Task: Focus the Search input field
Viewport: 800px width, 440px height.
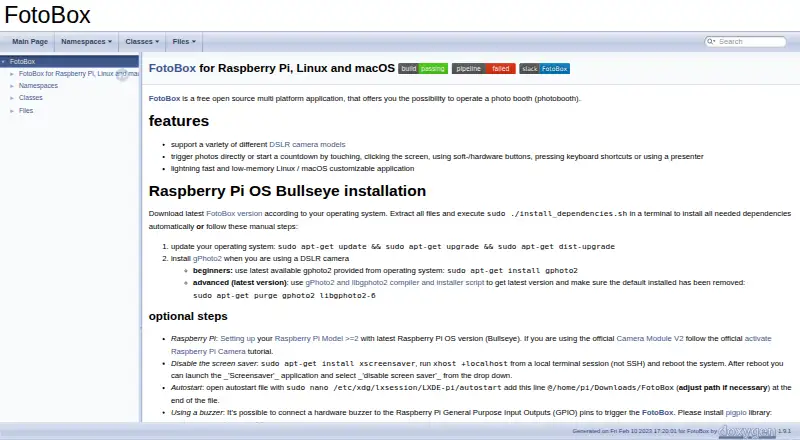Action: 751,41
